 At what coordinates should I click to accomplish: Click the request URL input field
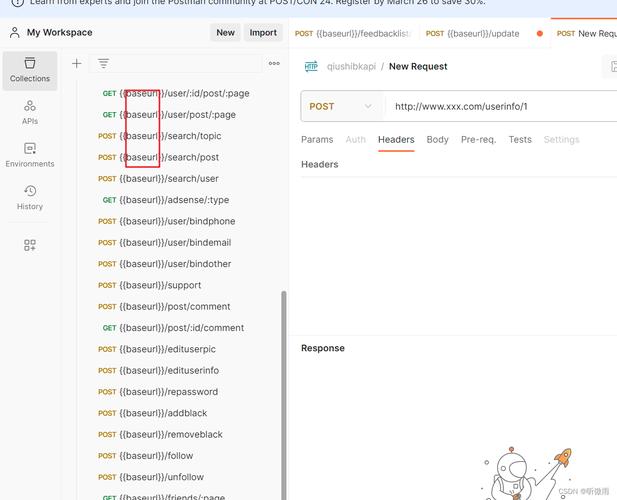(500, 106)
